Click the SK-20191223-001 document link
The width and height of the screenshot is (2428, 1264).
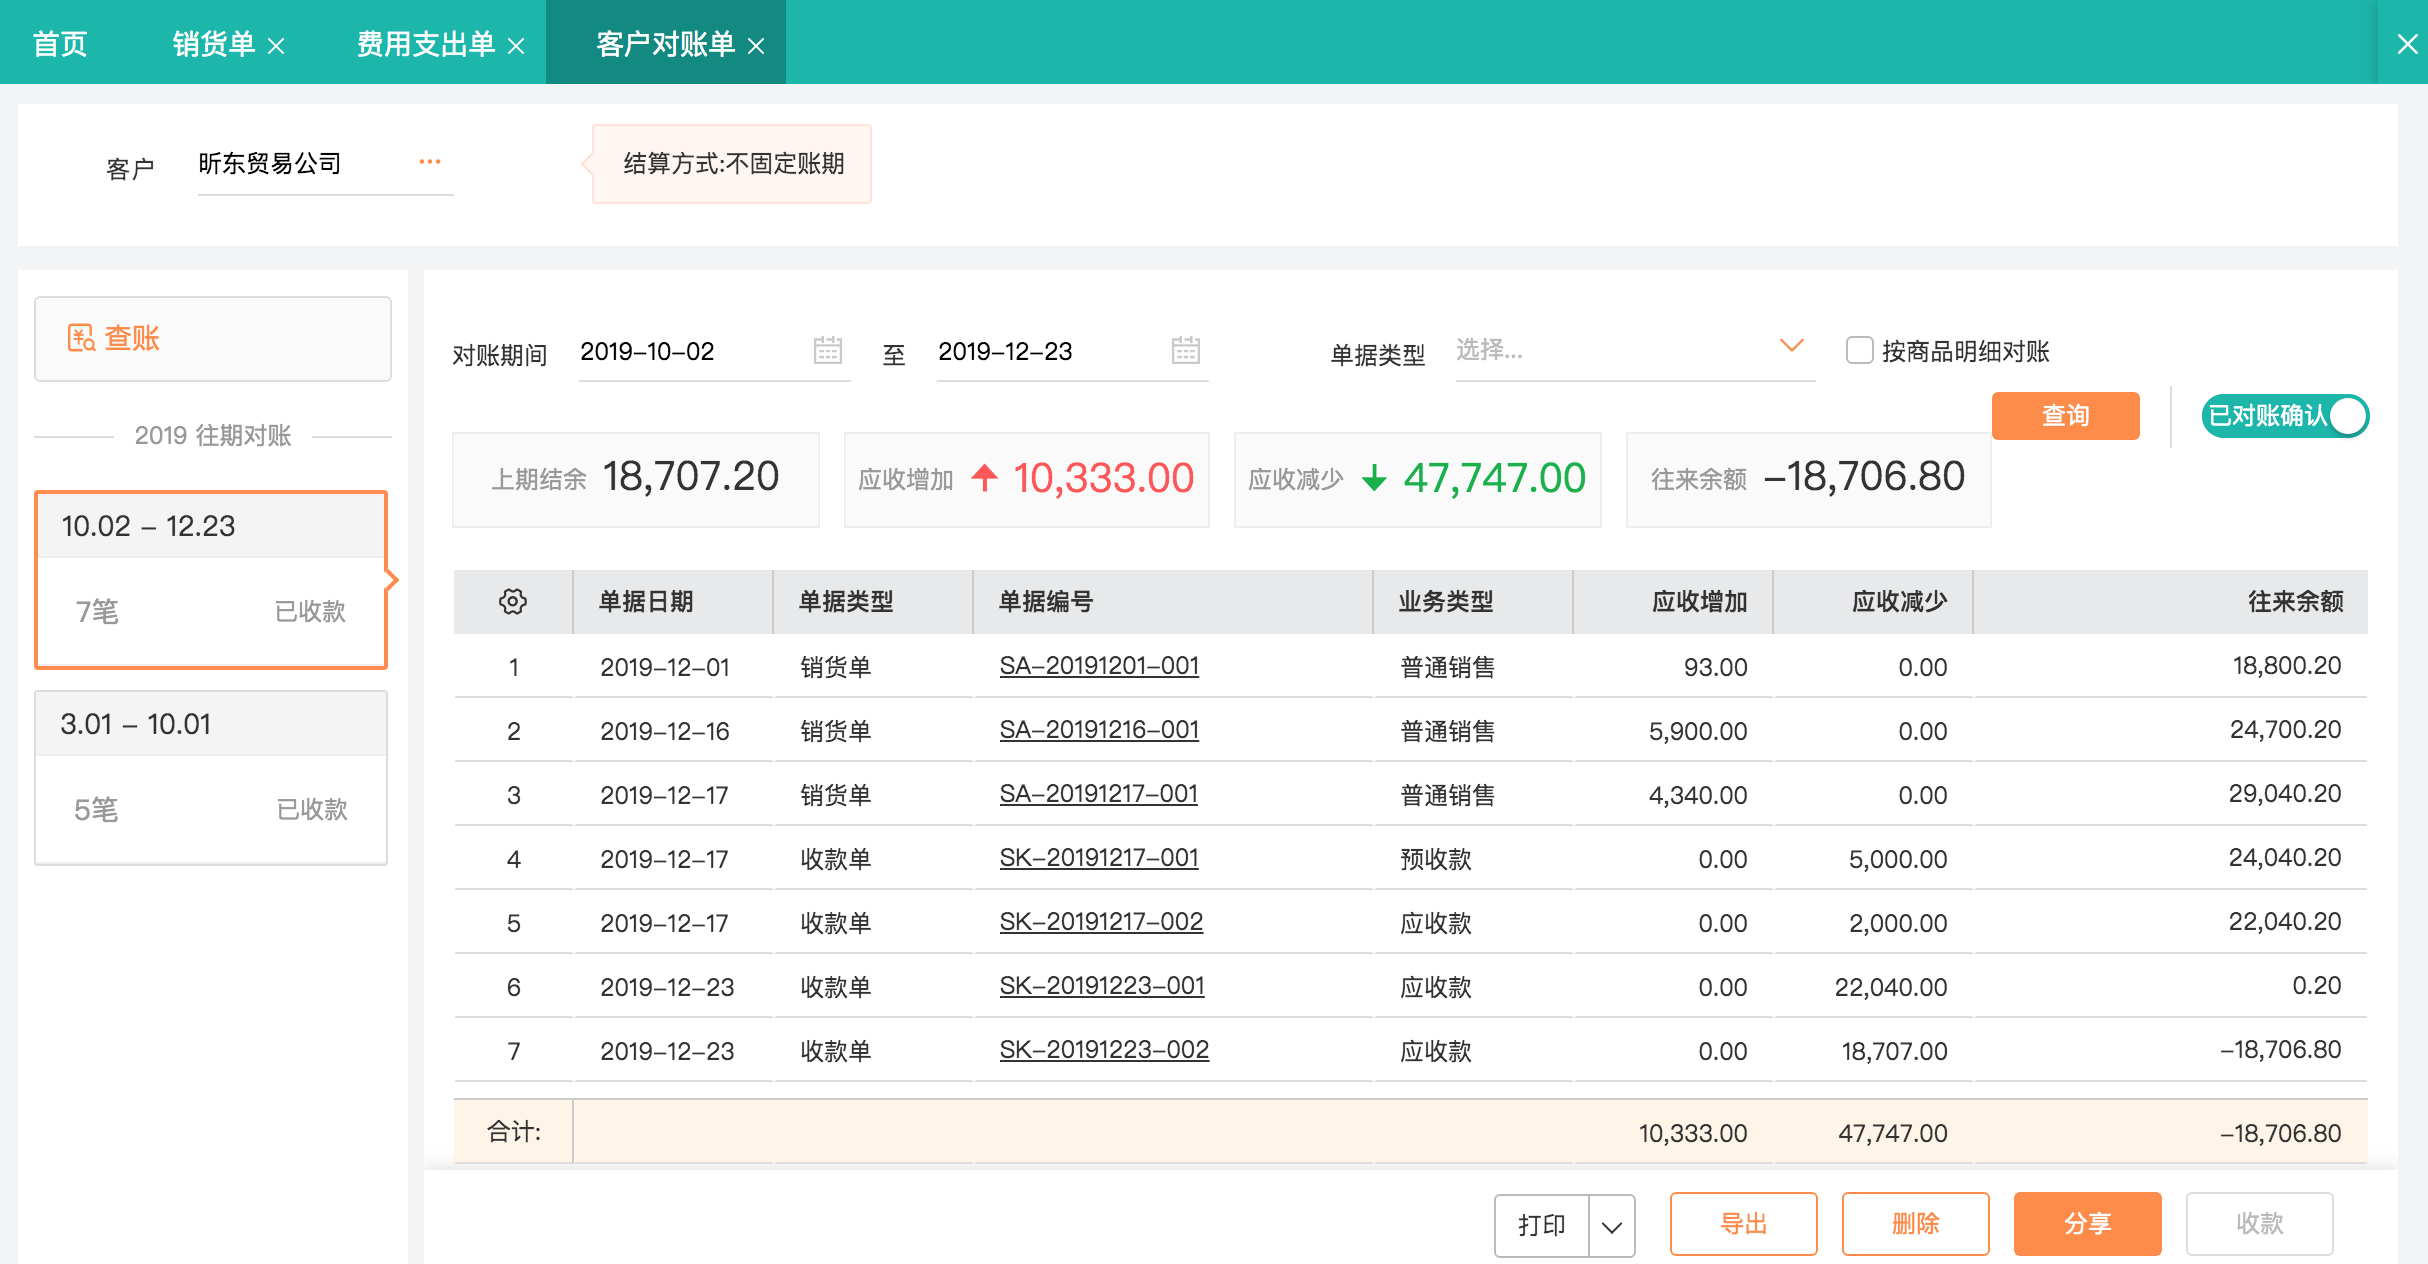1102,986
